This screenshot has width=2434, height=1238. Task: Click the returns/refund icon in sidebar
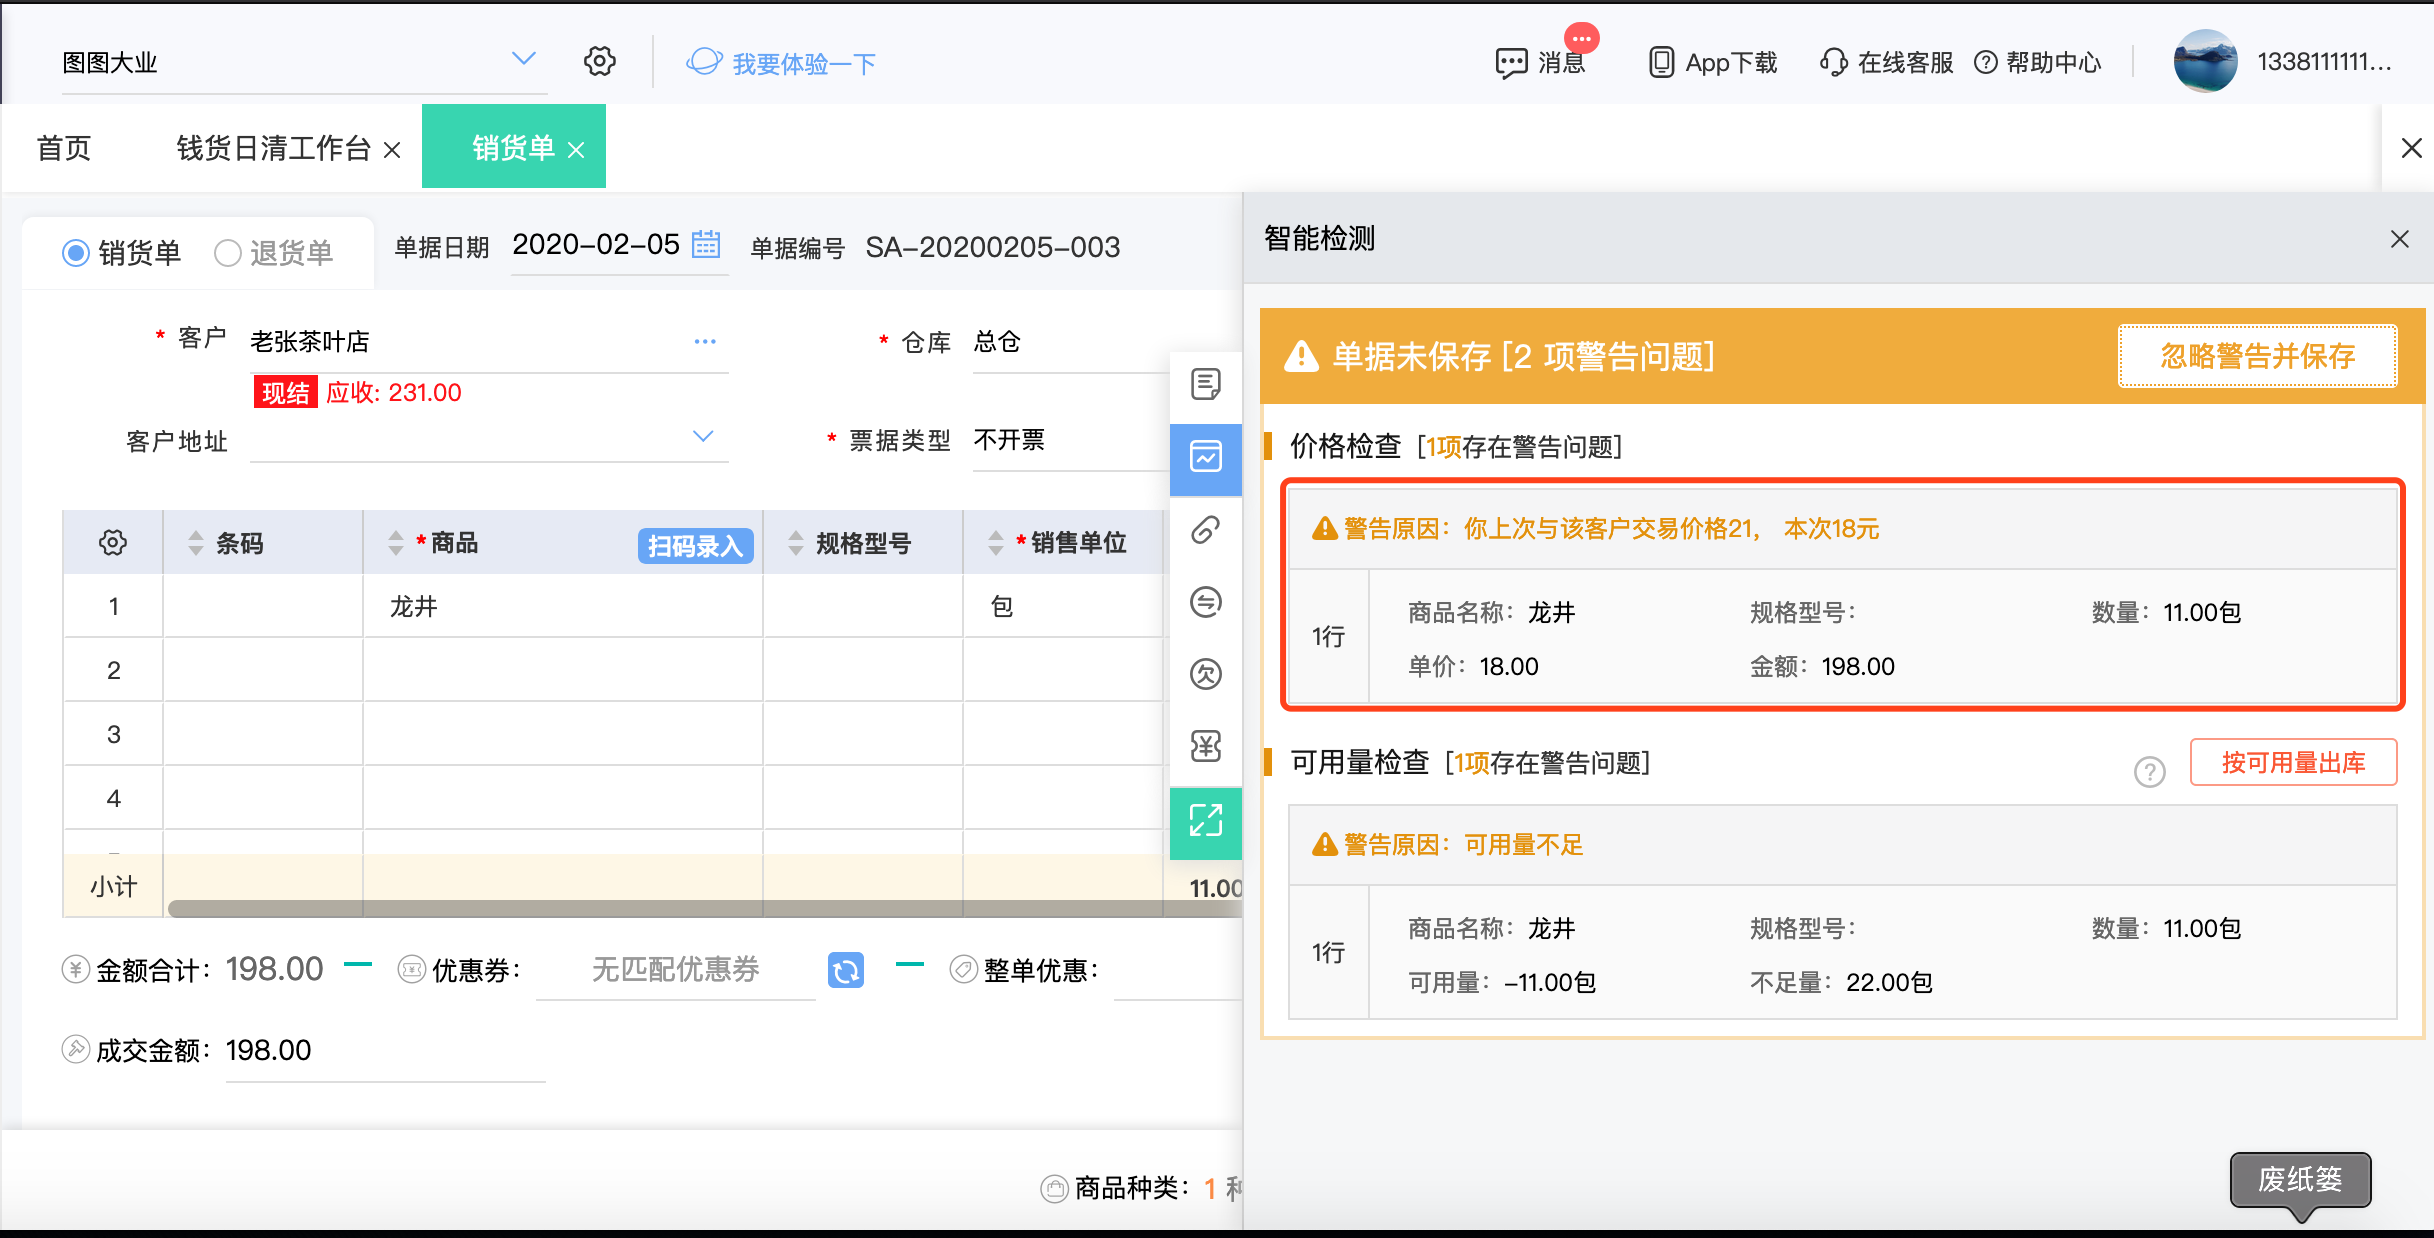[1204, 603]
